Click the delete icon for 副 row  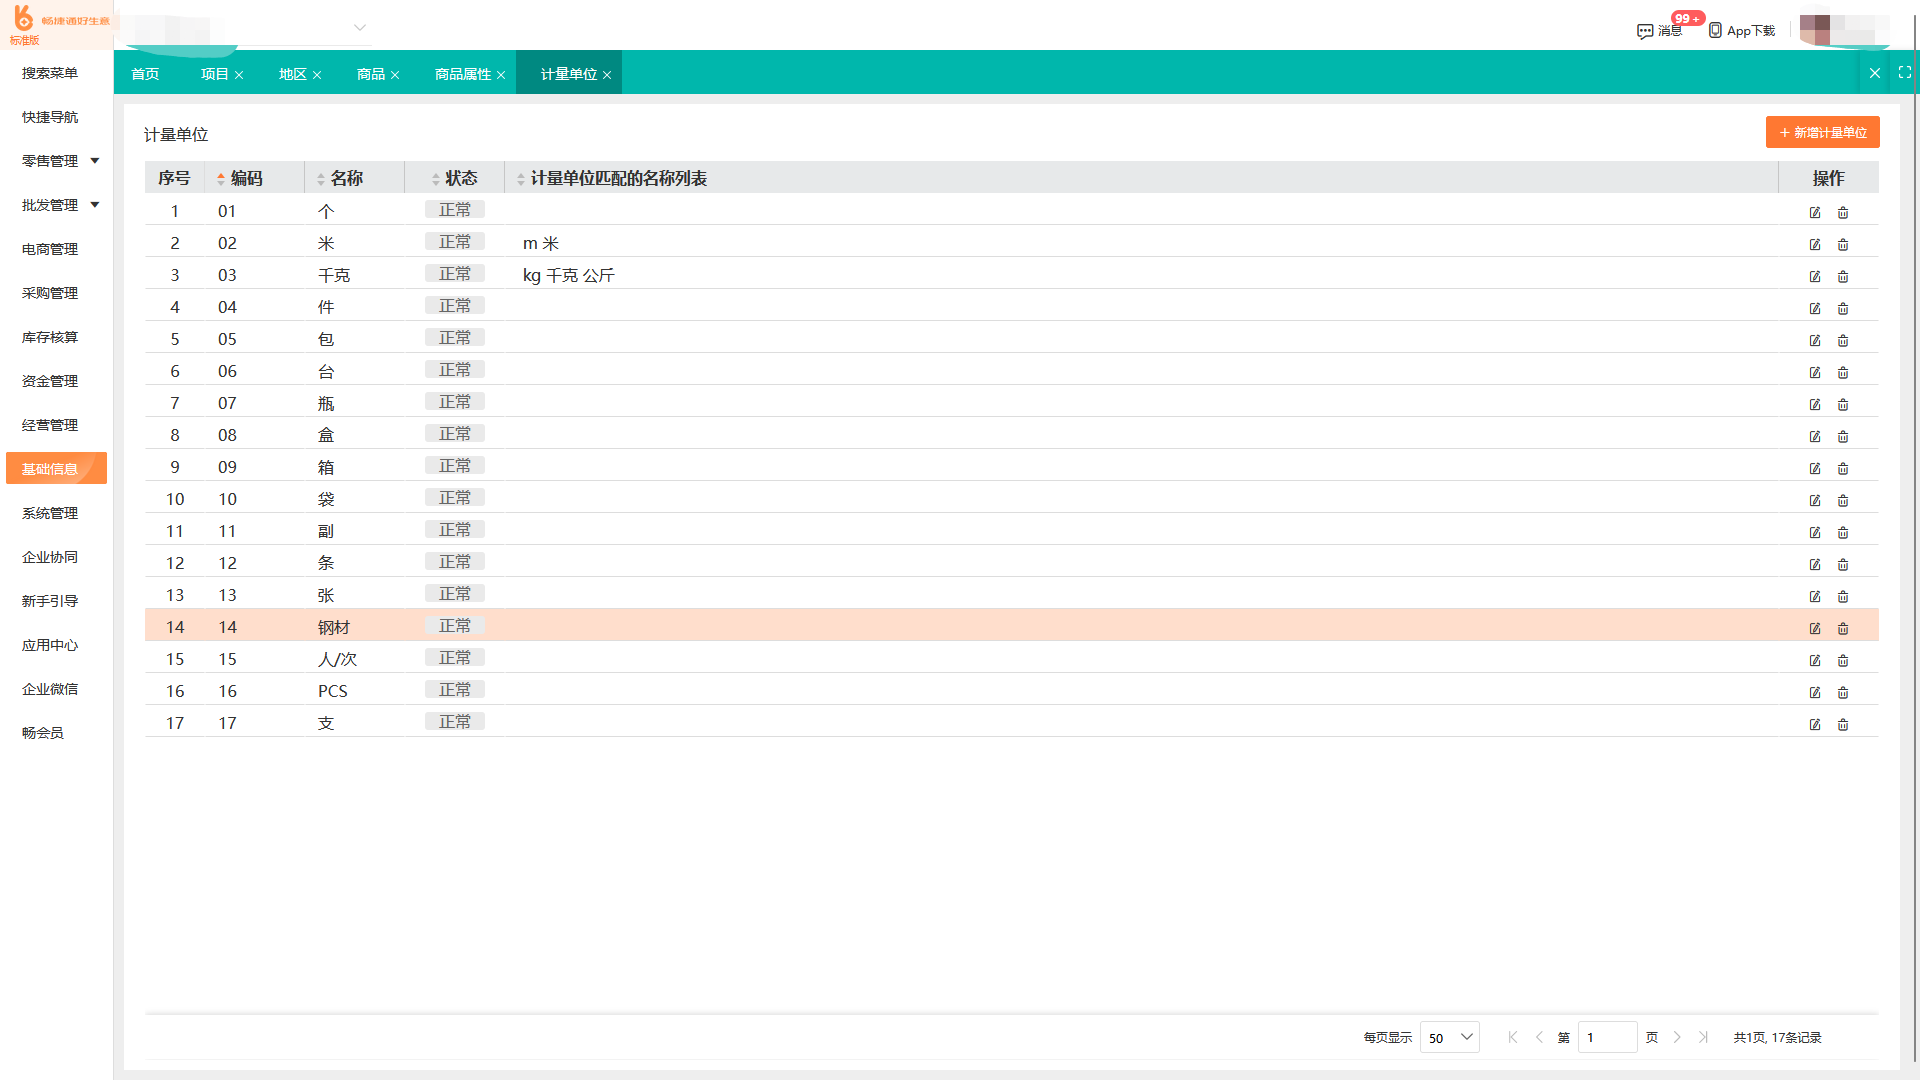(x=1844, y=530)
